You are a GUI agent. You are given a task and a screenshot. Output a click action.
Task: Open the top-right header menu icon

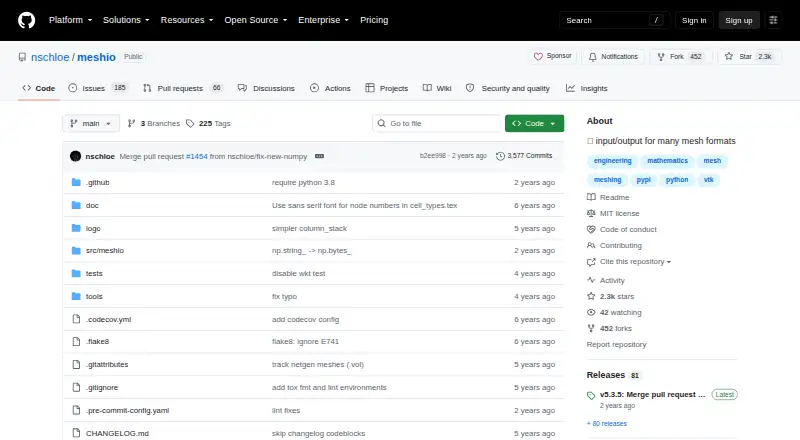coord(773,20)
